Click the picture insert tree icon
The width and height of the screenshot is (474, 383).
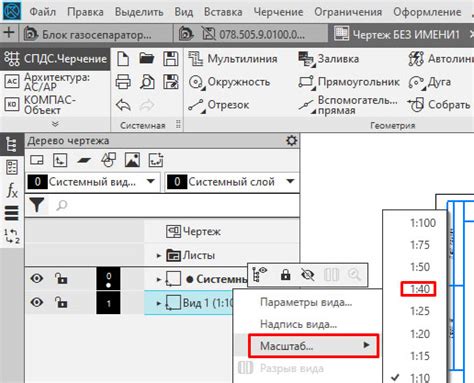coord(132,160)
